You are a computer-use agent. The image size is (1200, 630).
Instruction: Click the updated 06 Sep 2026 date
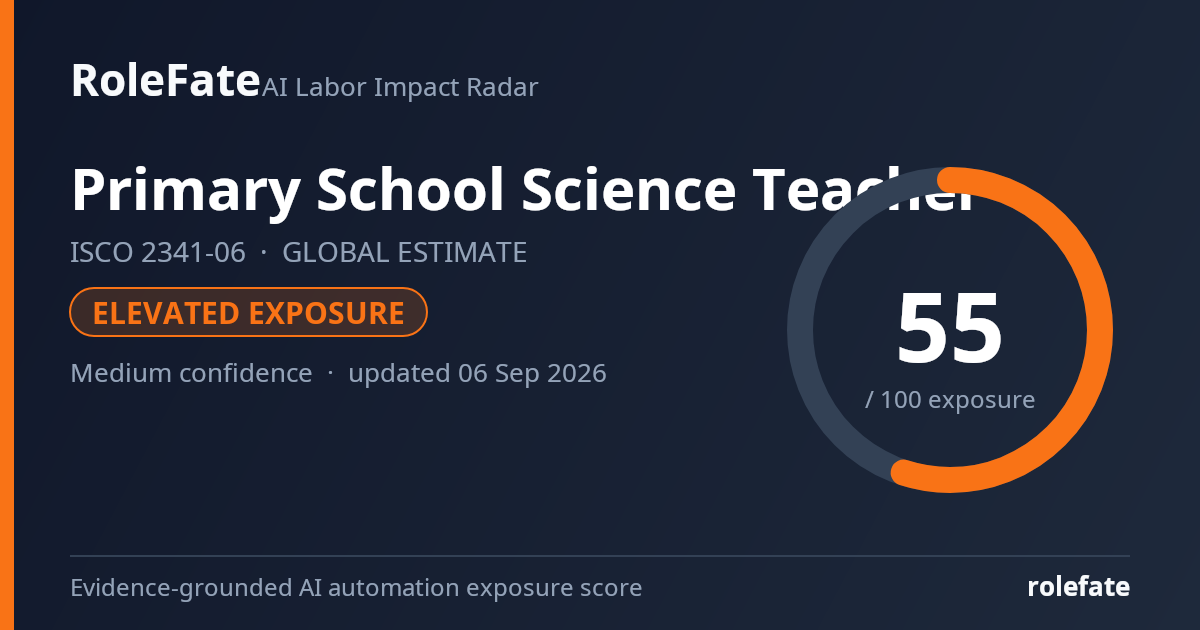point(477,374)
